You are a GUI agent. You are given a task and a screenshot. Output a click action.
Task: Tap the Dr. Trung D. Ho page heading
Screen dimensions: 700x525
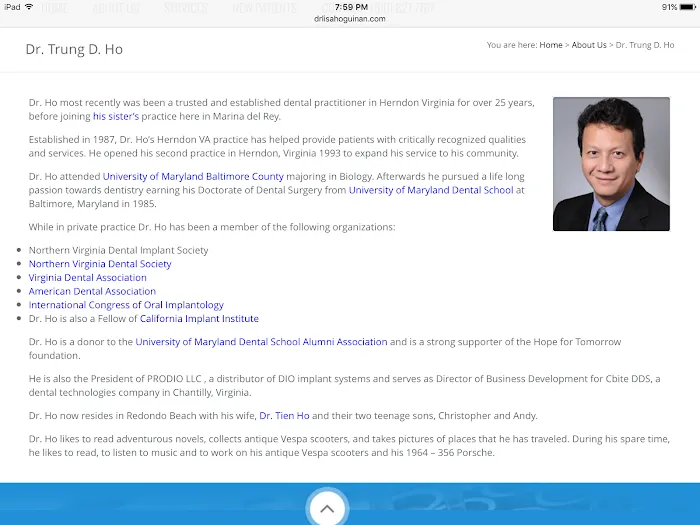74,49
